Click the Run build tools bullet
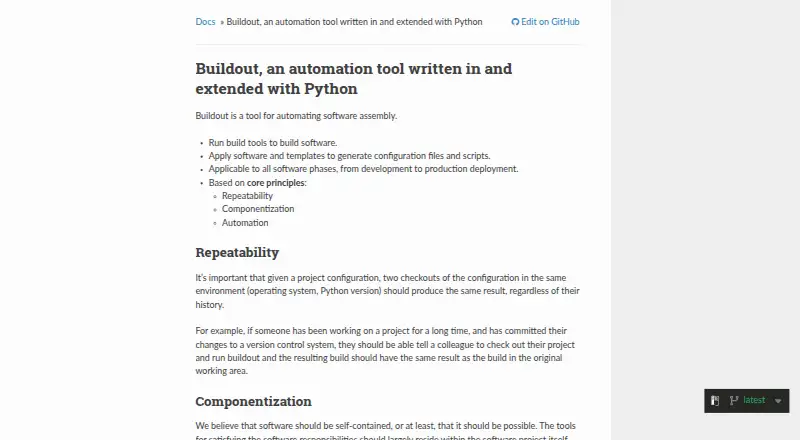 point(272,143)
